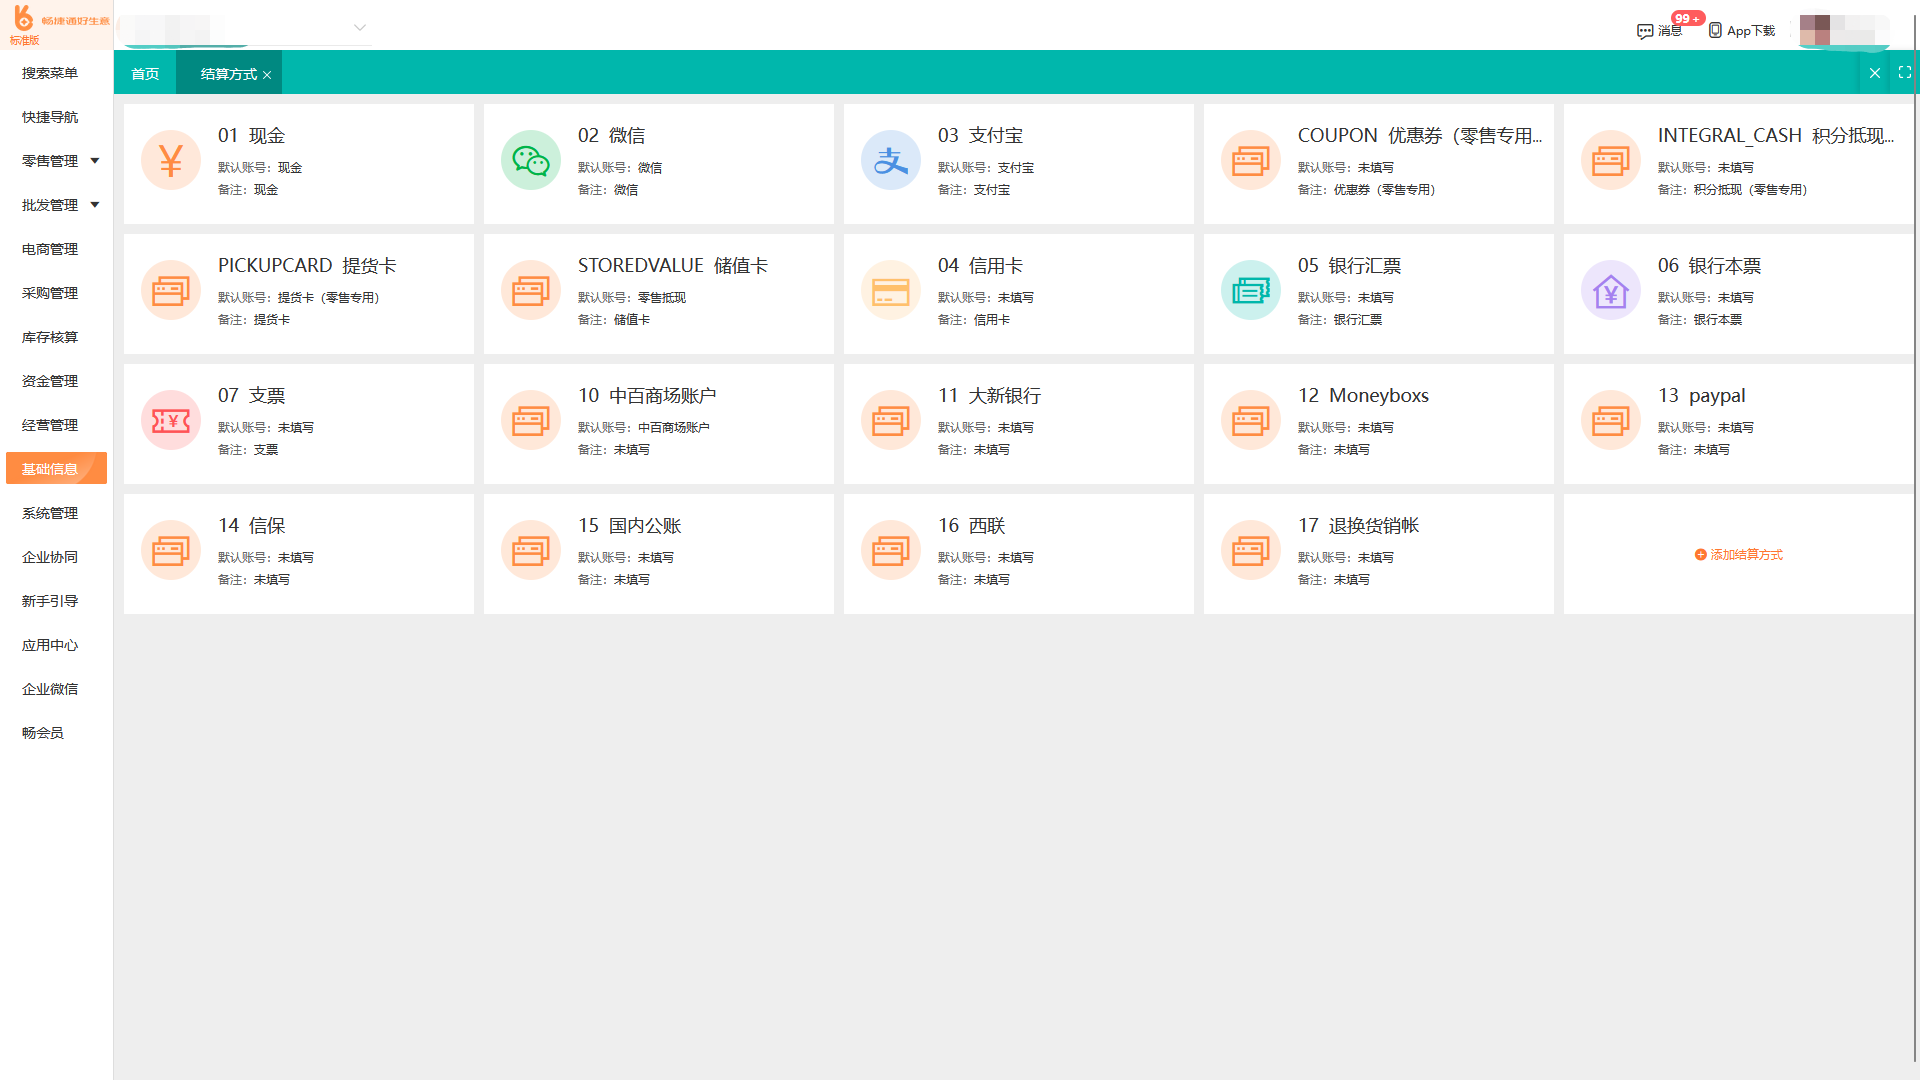Click App下载 button in header

point(1743,29)
